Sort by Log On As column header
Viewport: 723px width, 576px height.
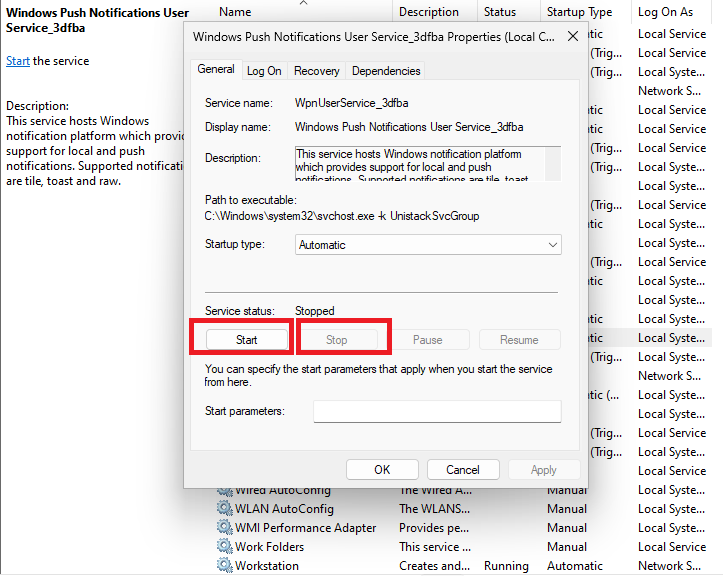pyautogui.click(x=665, y=12)
